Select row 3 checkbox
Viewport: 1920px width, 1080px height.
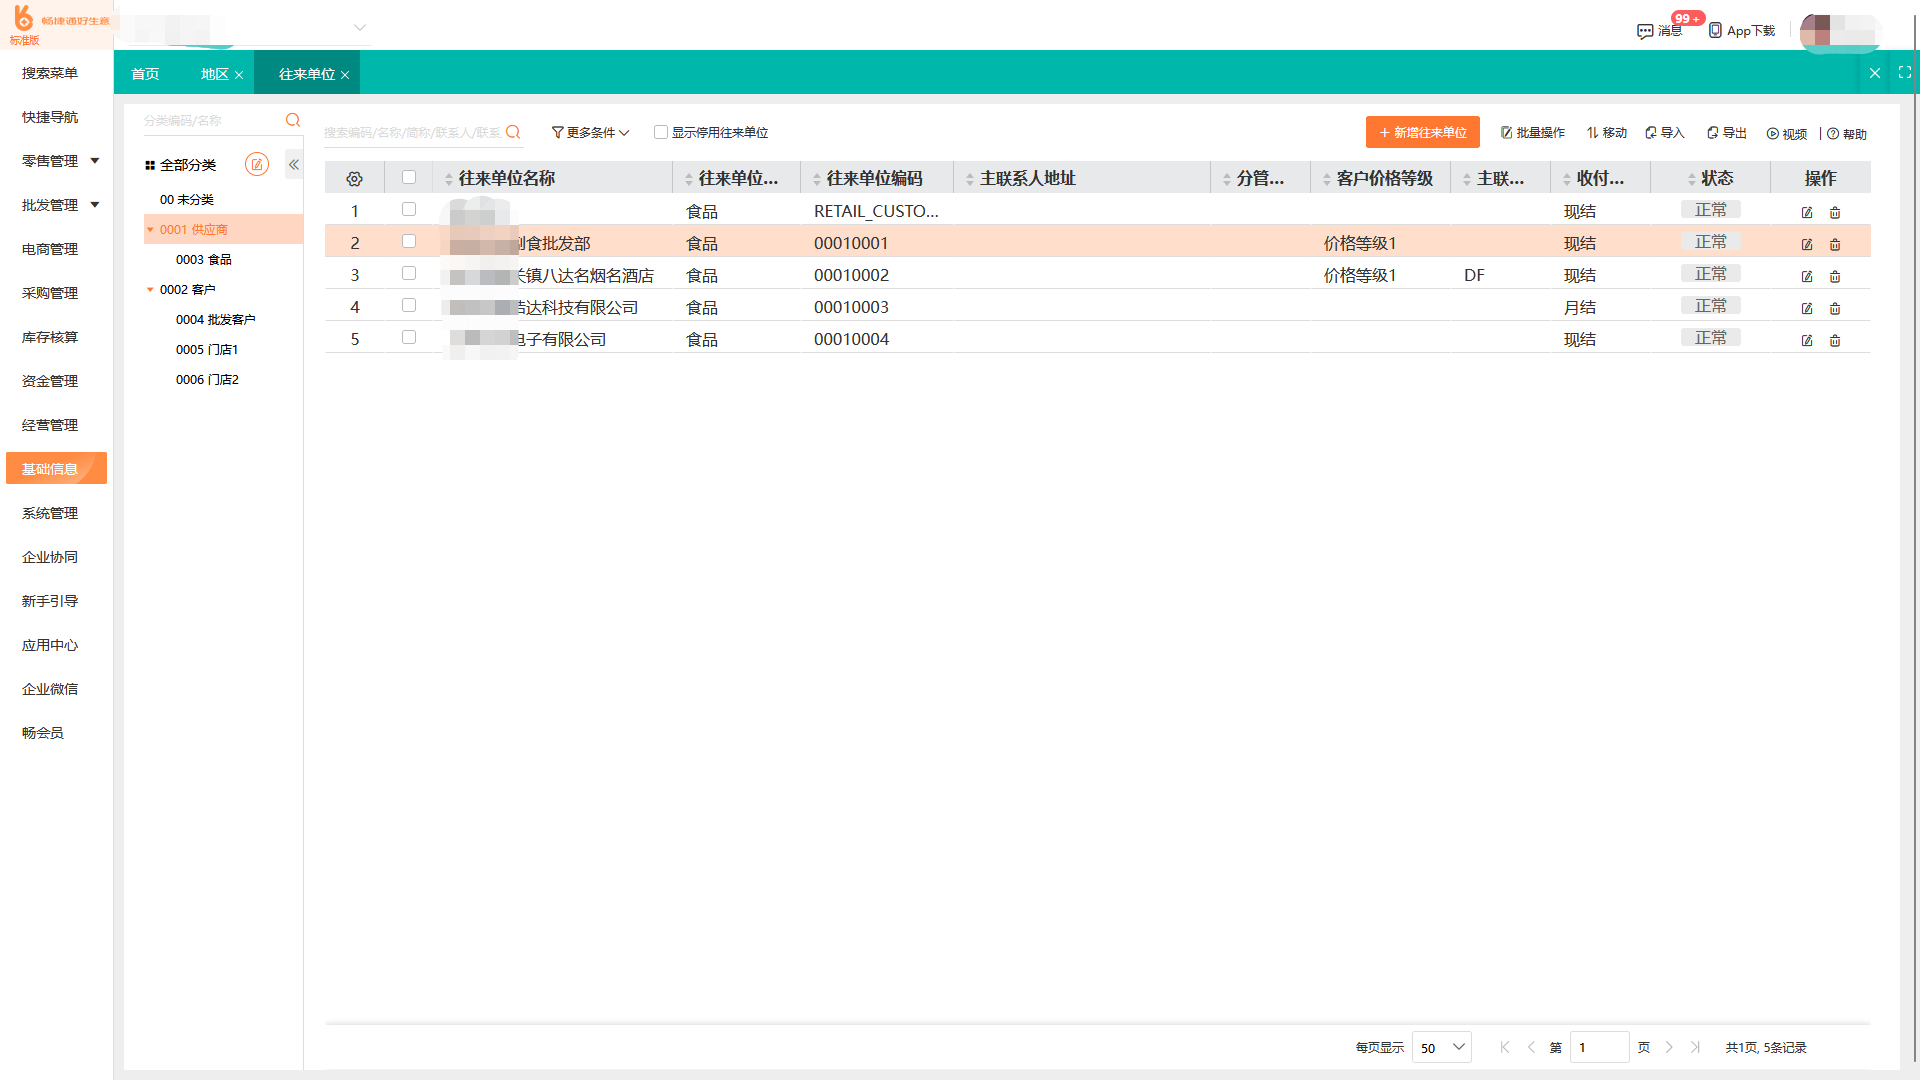click(x=409, y=273)
